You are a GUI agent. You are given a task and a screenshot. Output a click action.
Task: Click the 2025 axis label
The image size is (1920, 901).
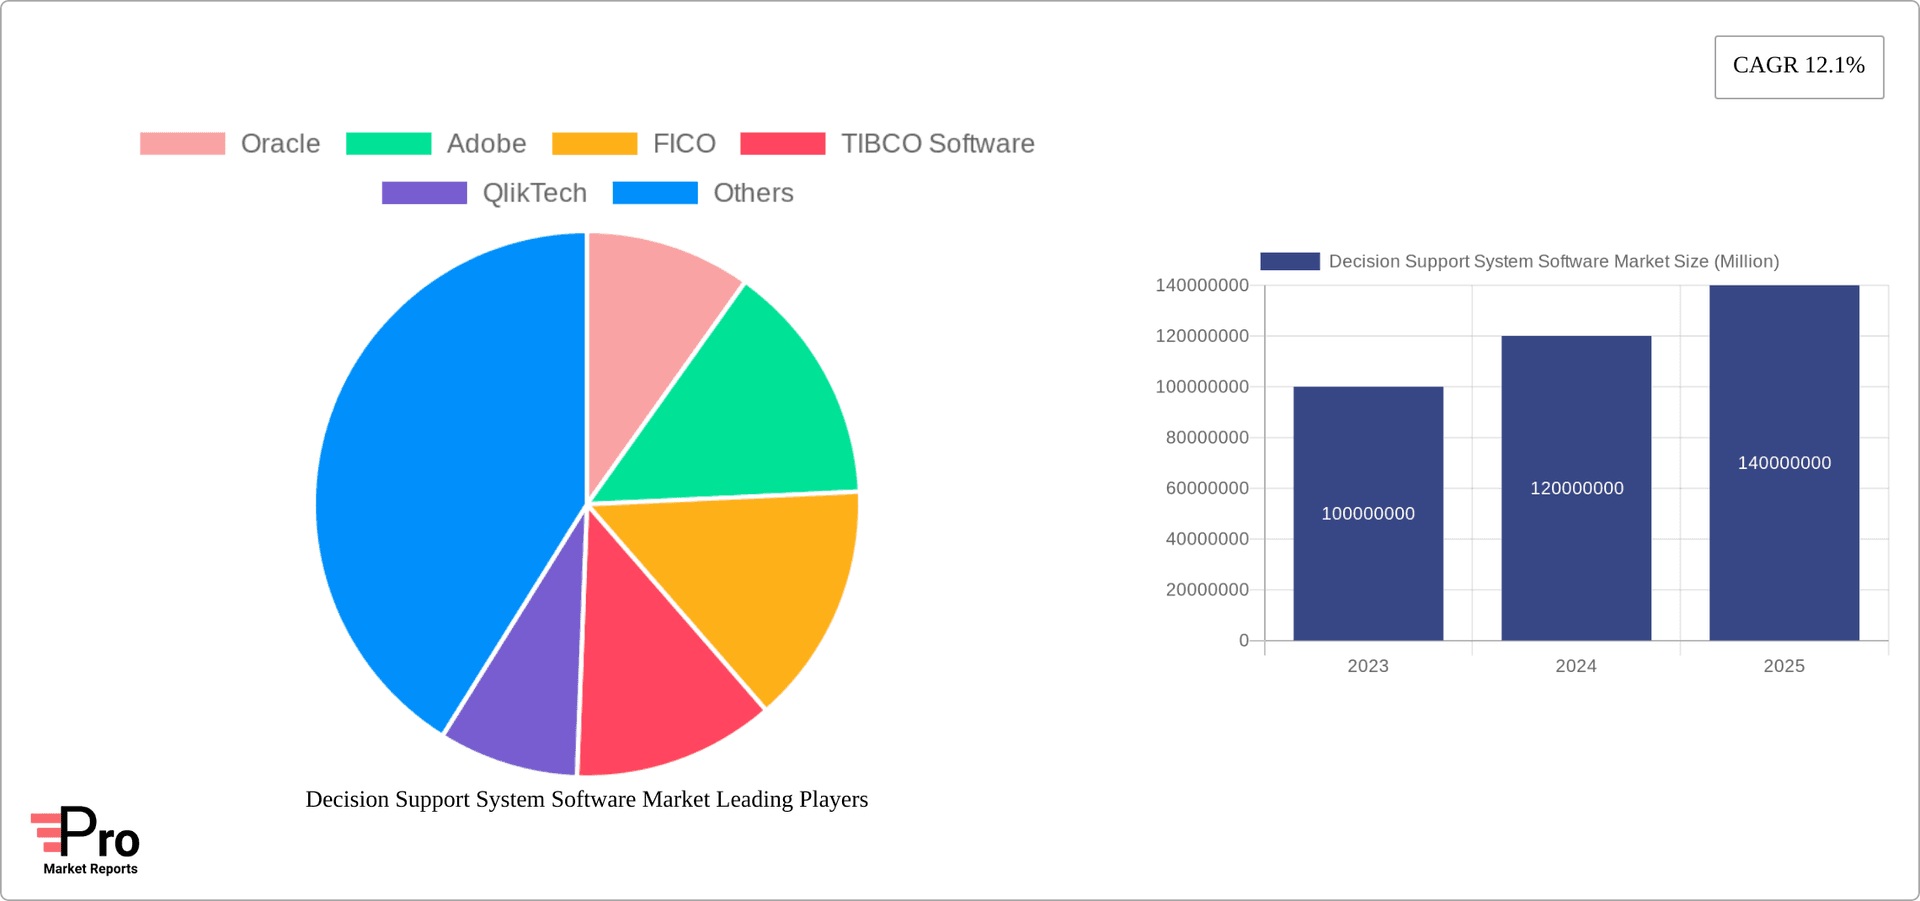[1785, 666]
